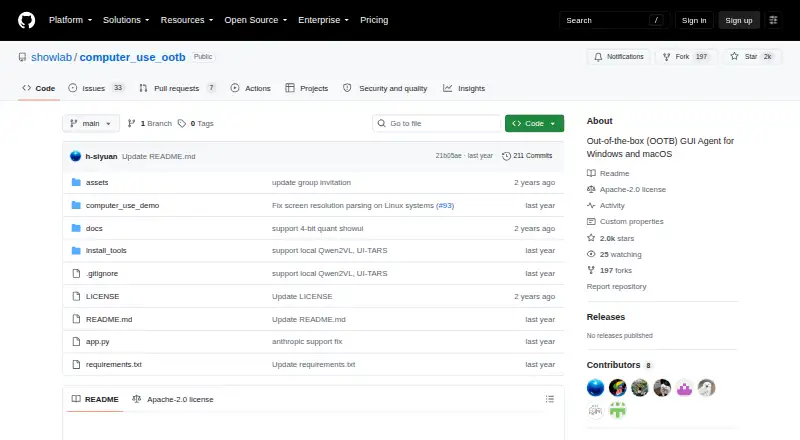The width and height of the screenshot is (800, 440).
Task: Open the #93 pull request link
Action: 446,205
